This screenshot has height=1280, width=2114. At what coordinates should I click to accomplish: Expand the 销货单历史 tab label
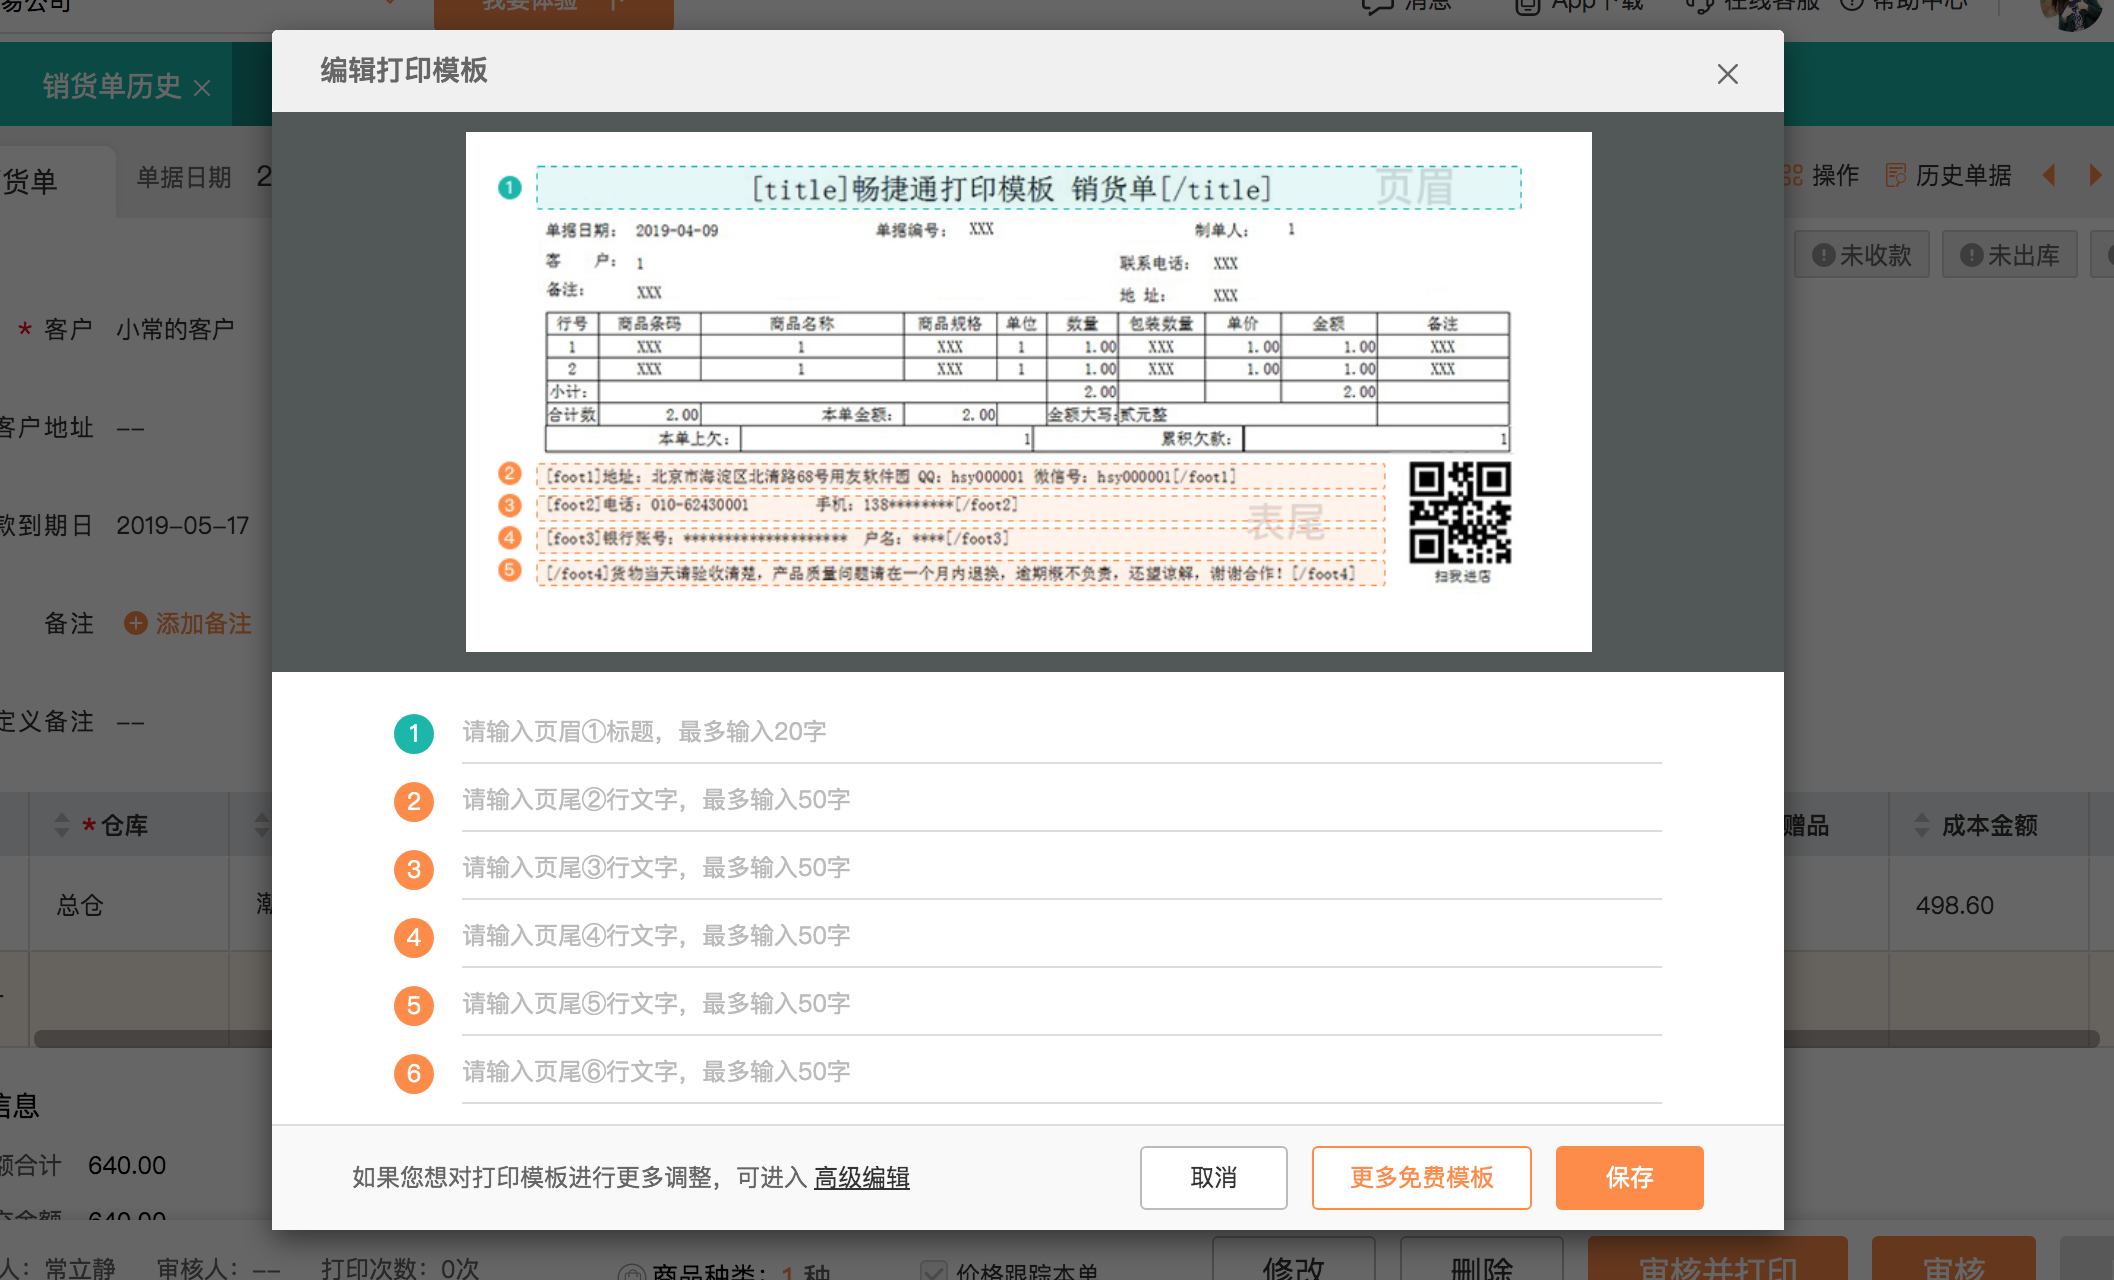point(113,85)
